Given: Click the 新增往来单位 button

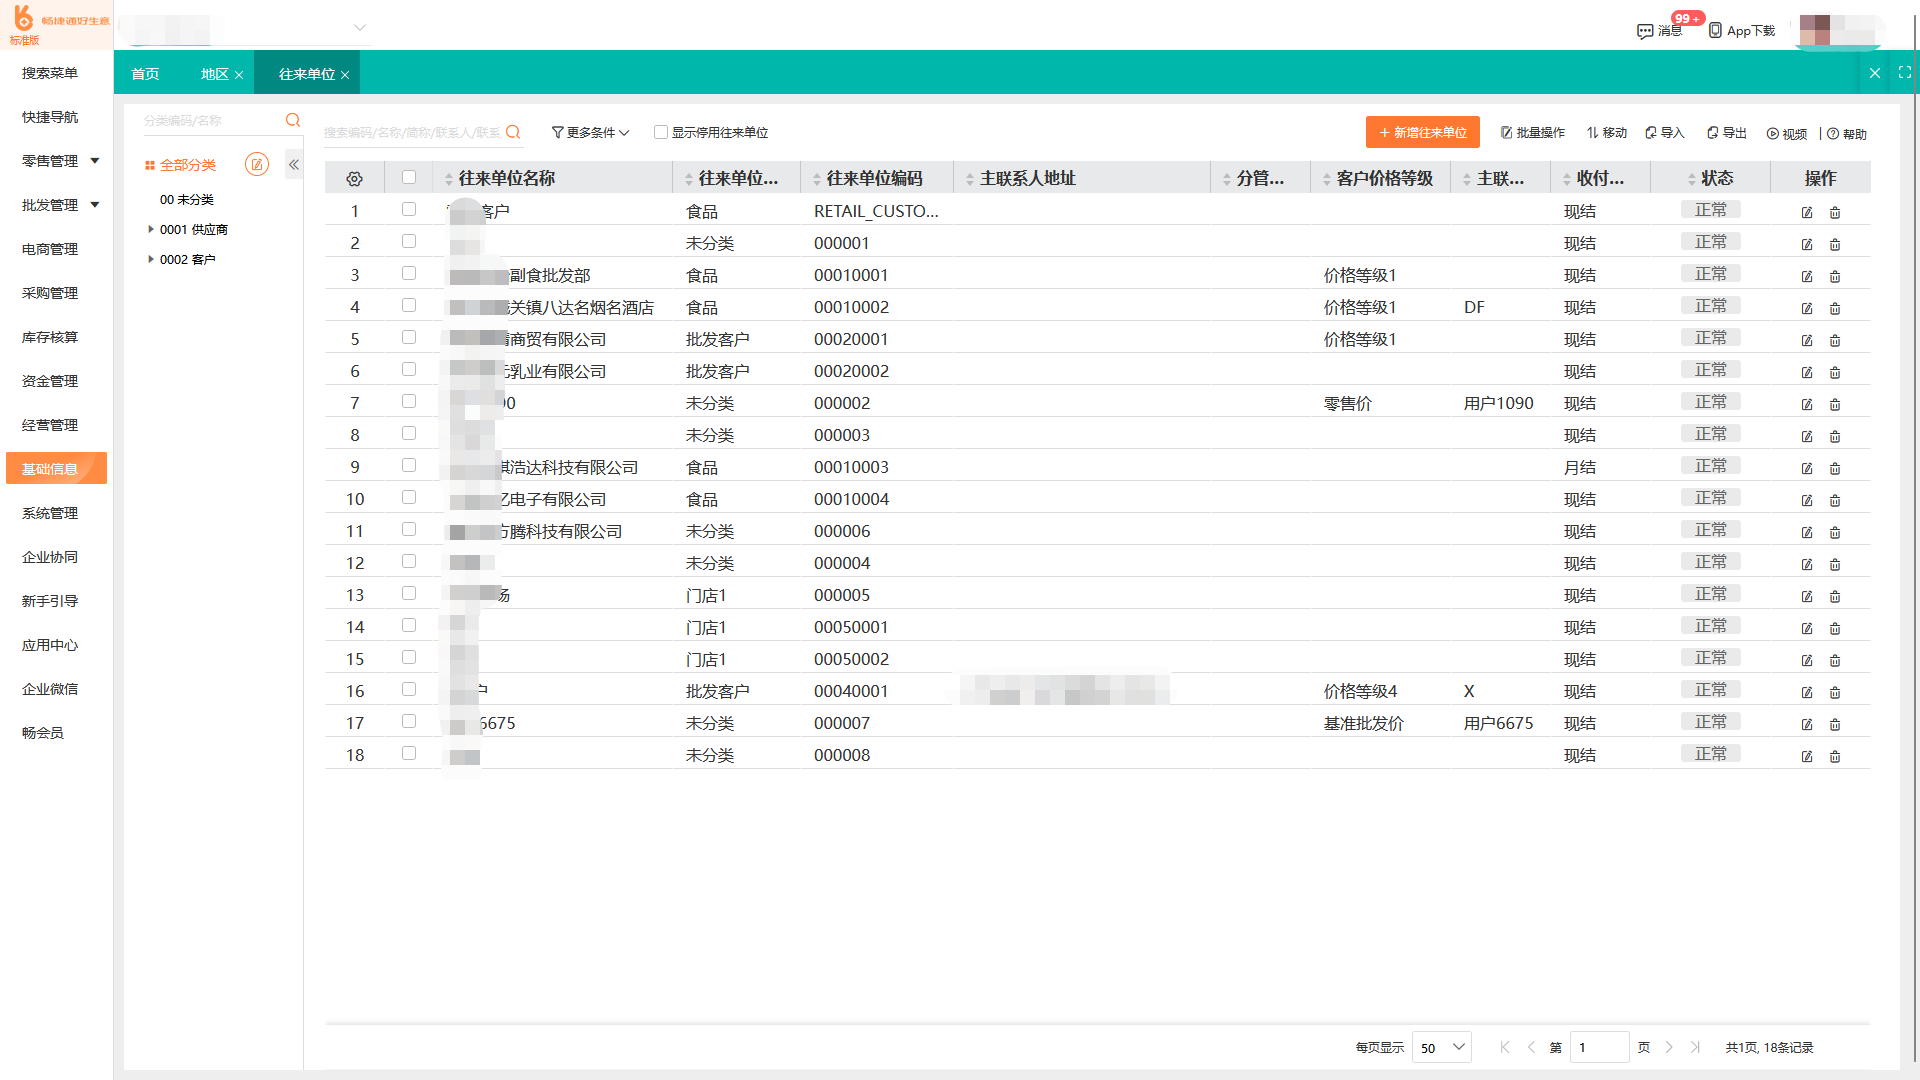Looking at the screenshot, I should 1424,131.
